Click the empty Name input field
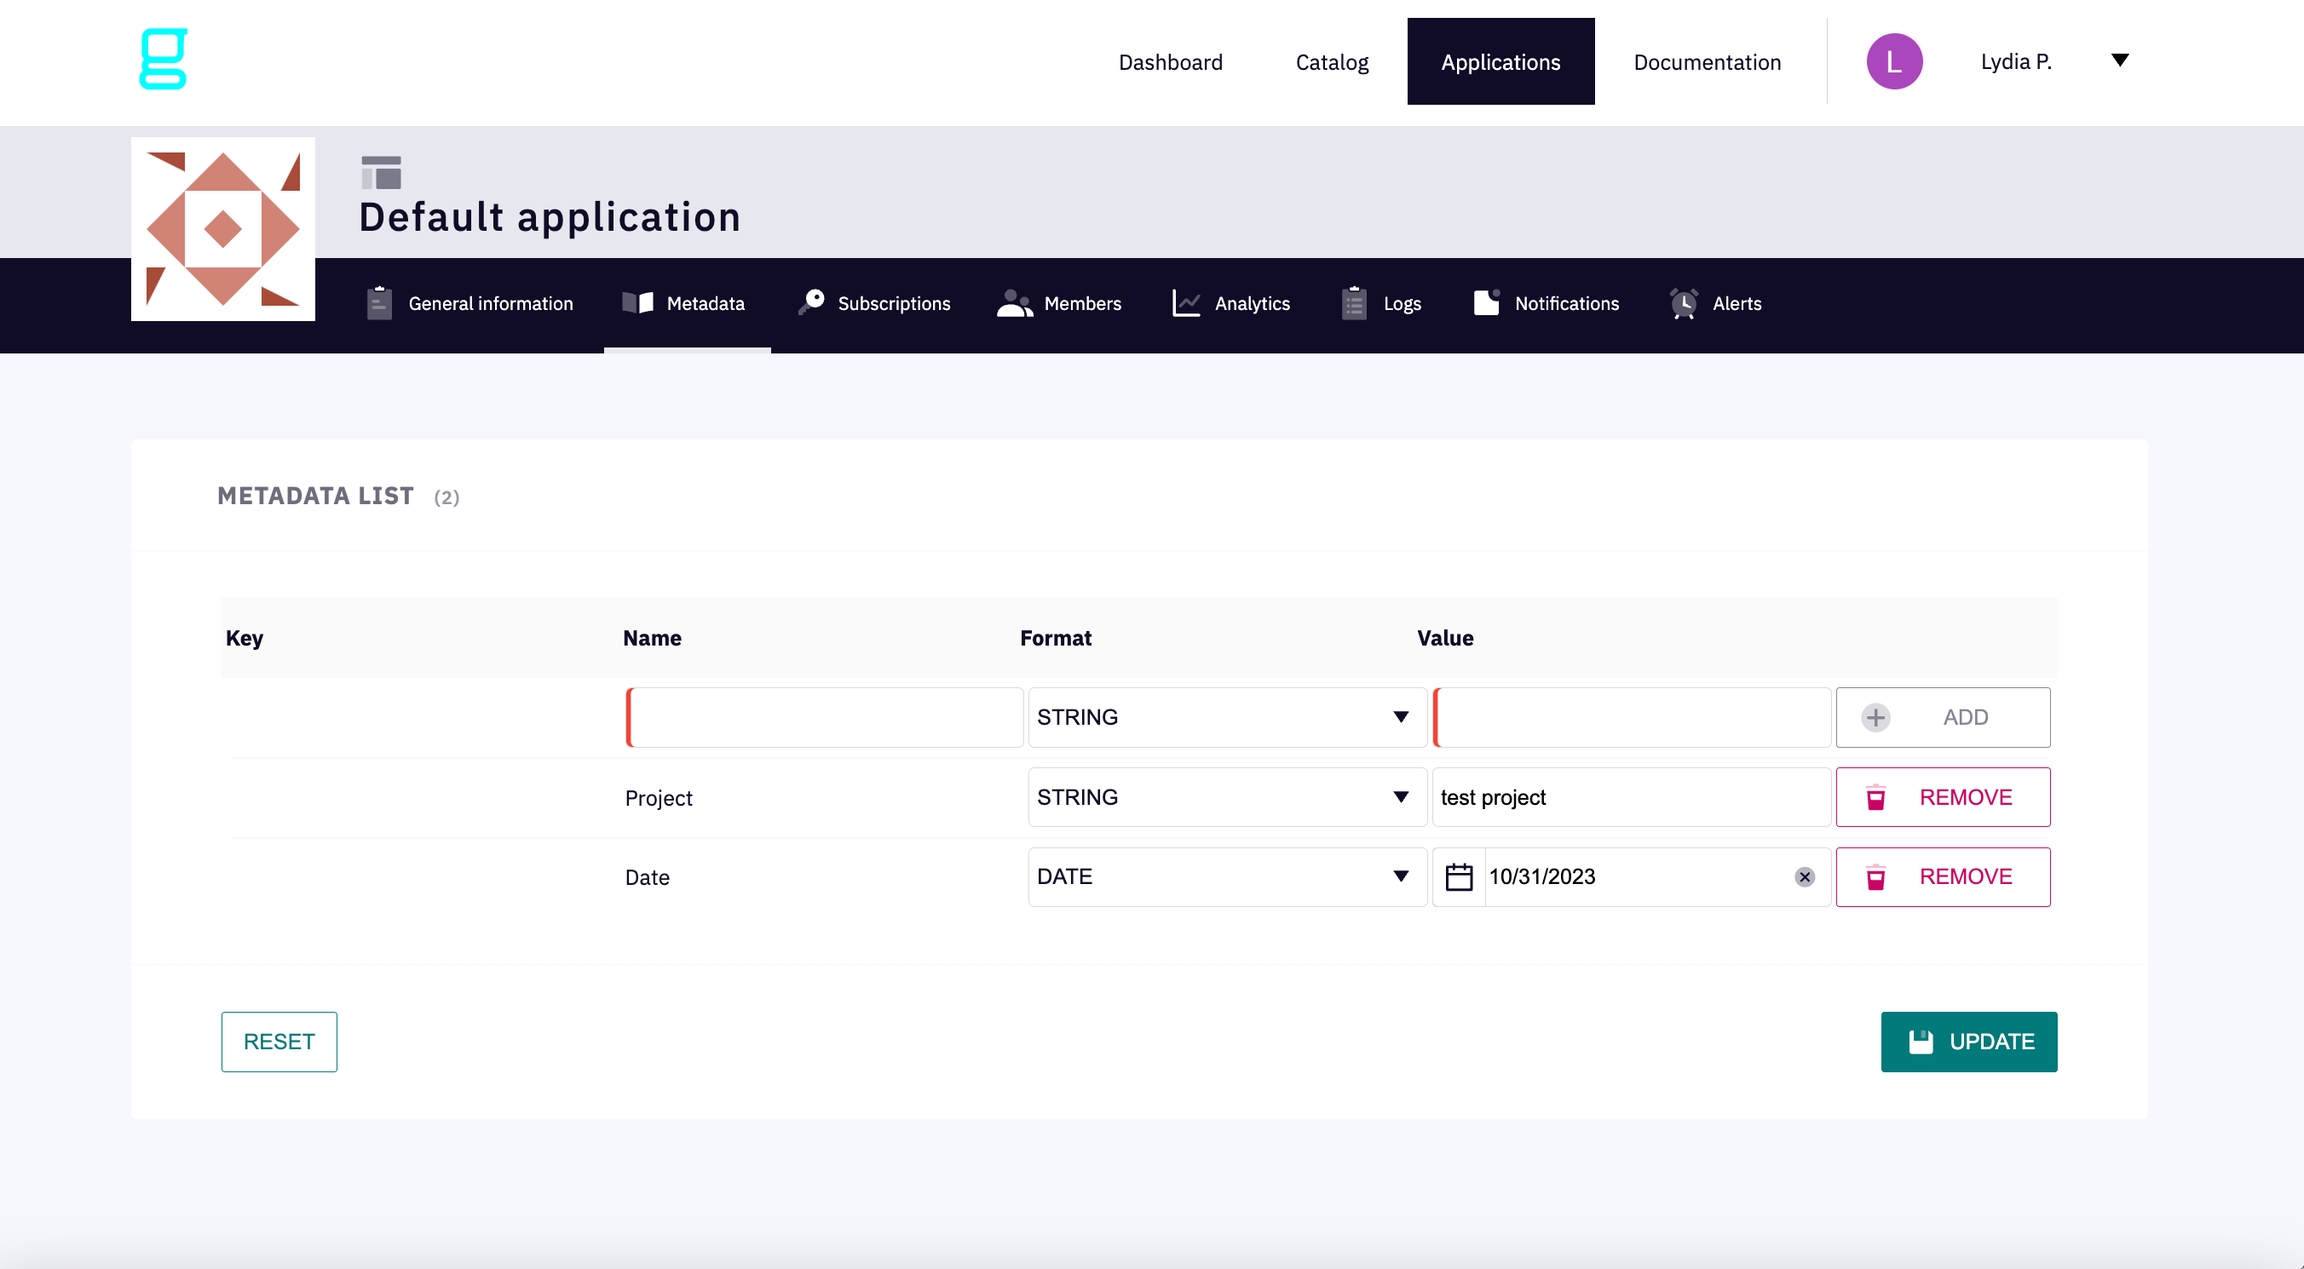The height and width of the screenshot is (1269, 2304). [x=826, y=717]
